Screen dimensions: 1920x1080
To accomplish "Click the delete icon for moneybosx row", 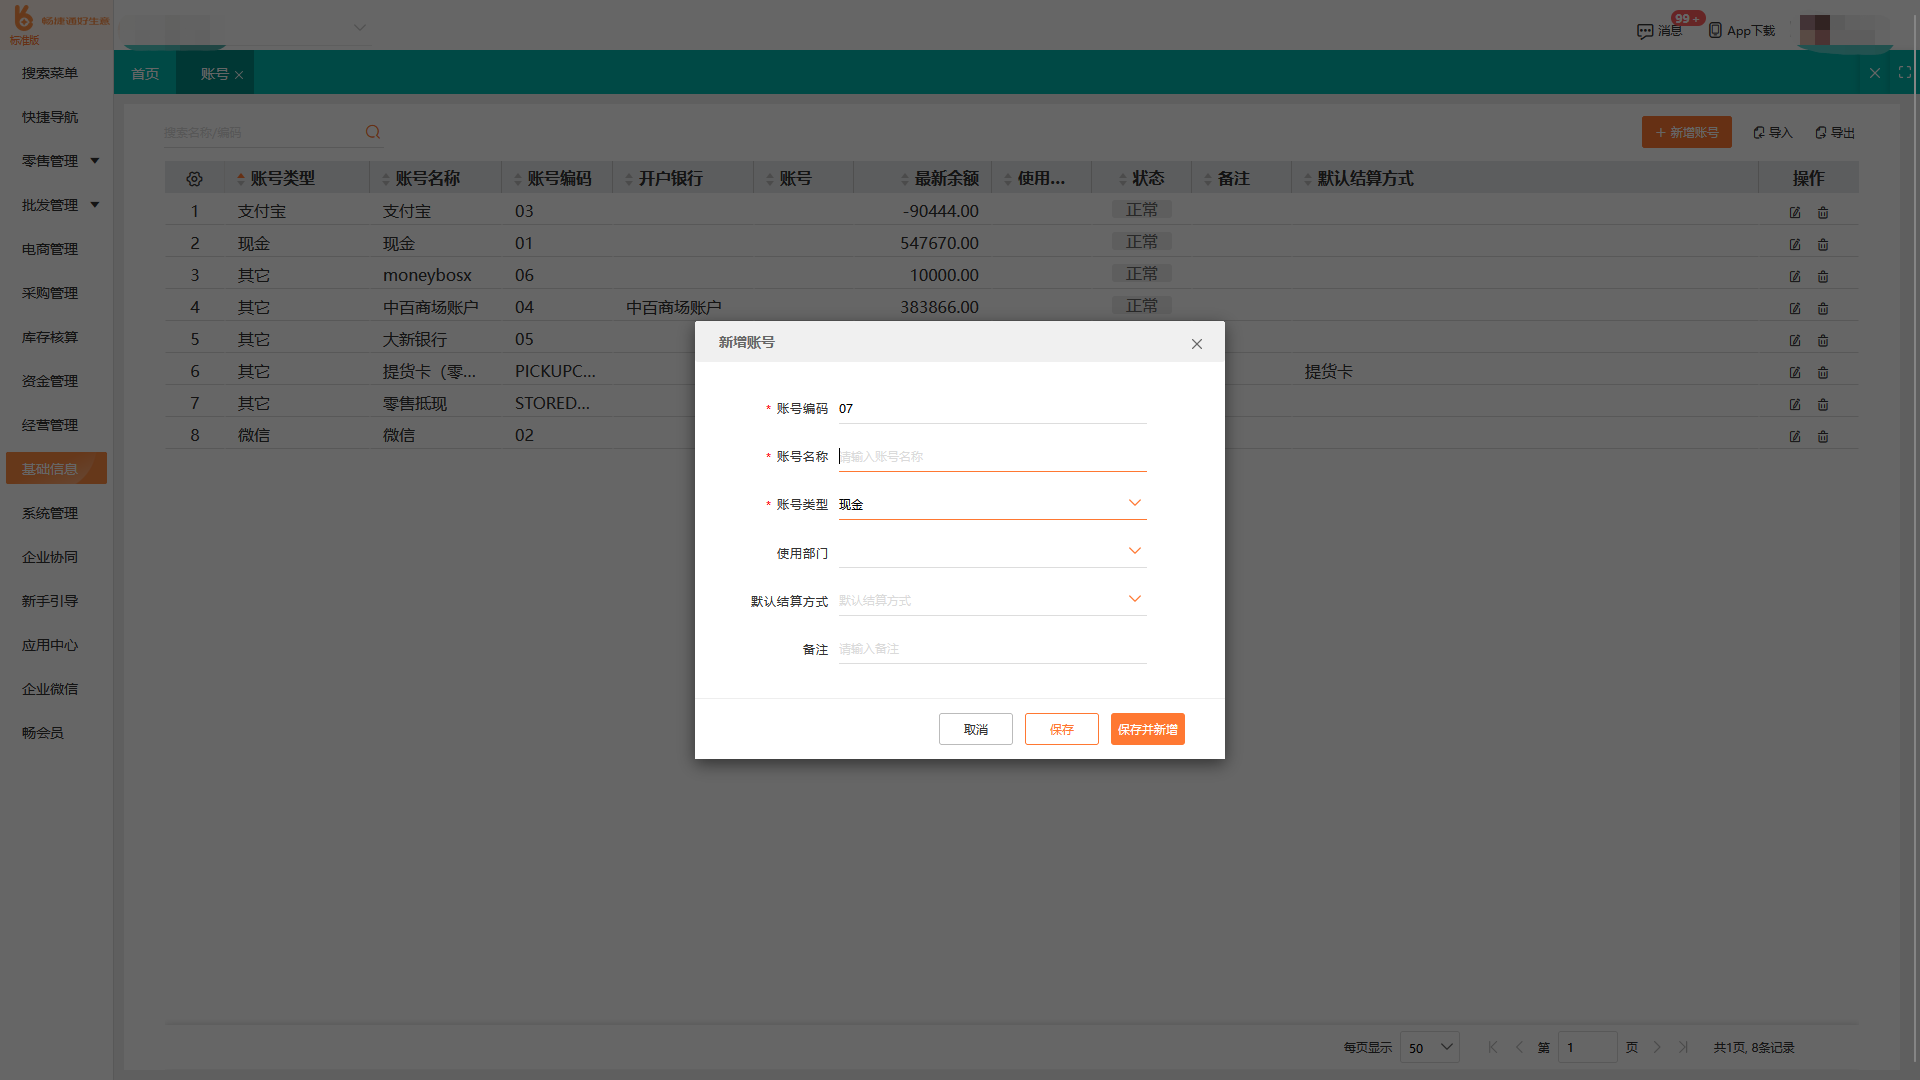I will [1824, 276].
